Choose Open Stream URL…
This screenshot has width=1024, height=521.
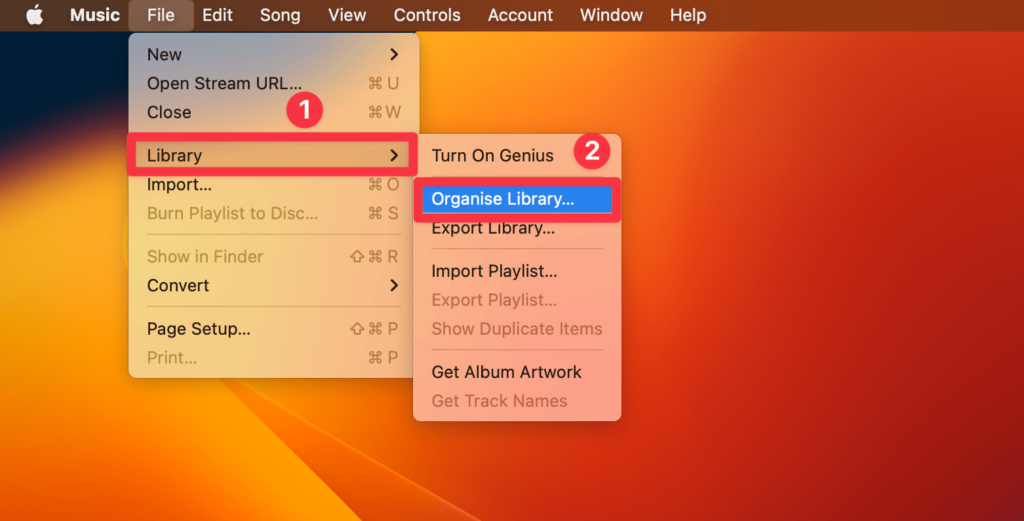(273, 84)
